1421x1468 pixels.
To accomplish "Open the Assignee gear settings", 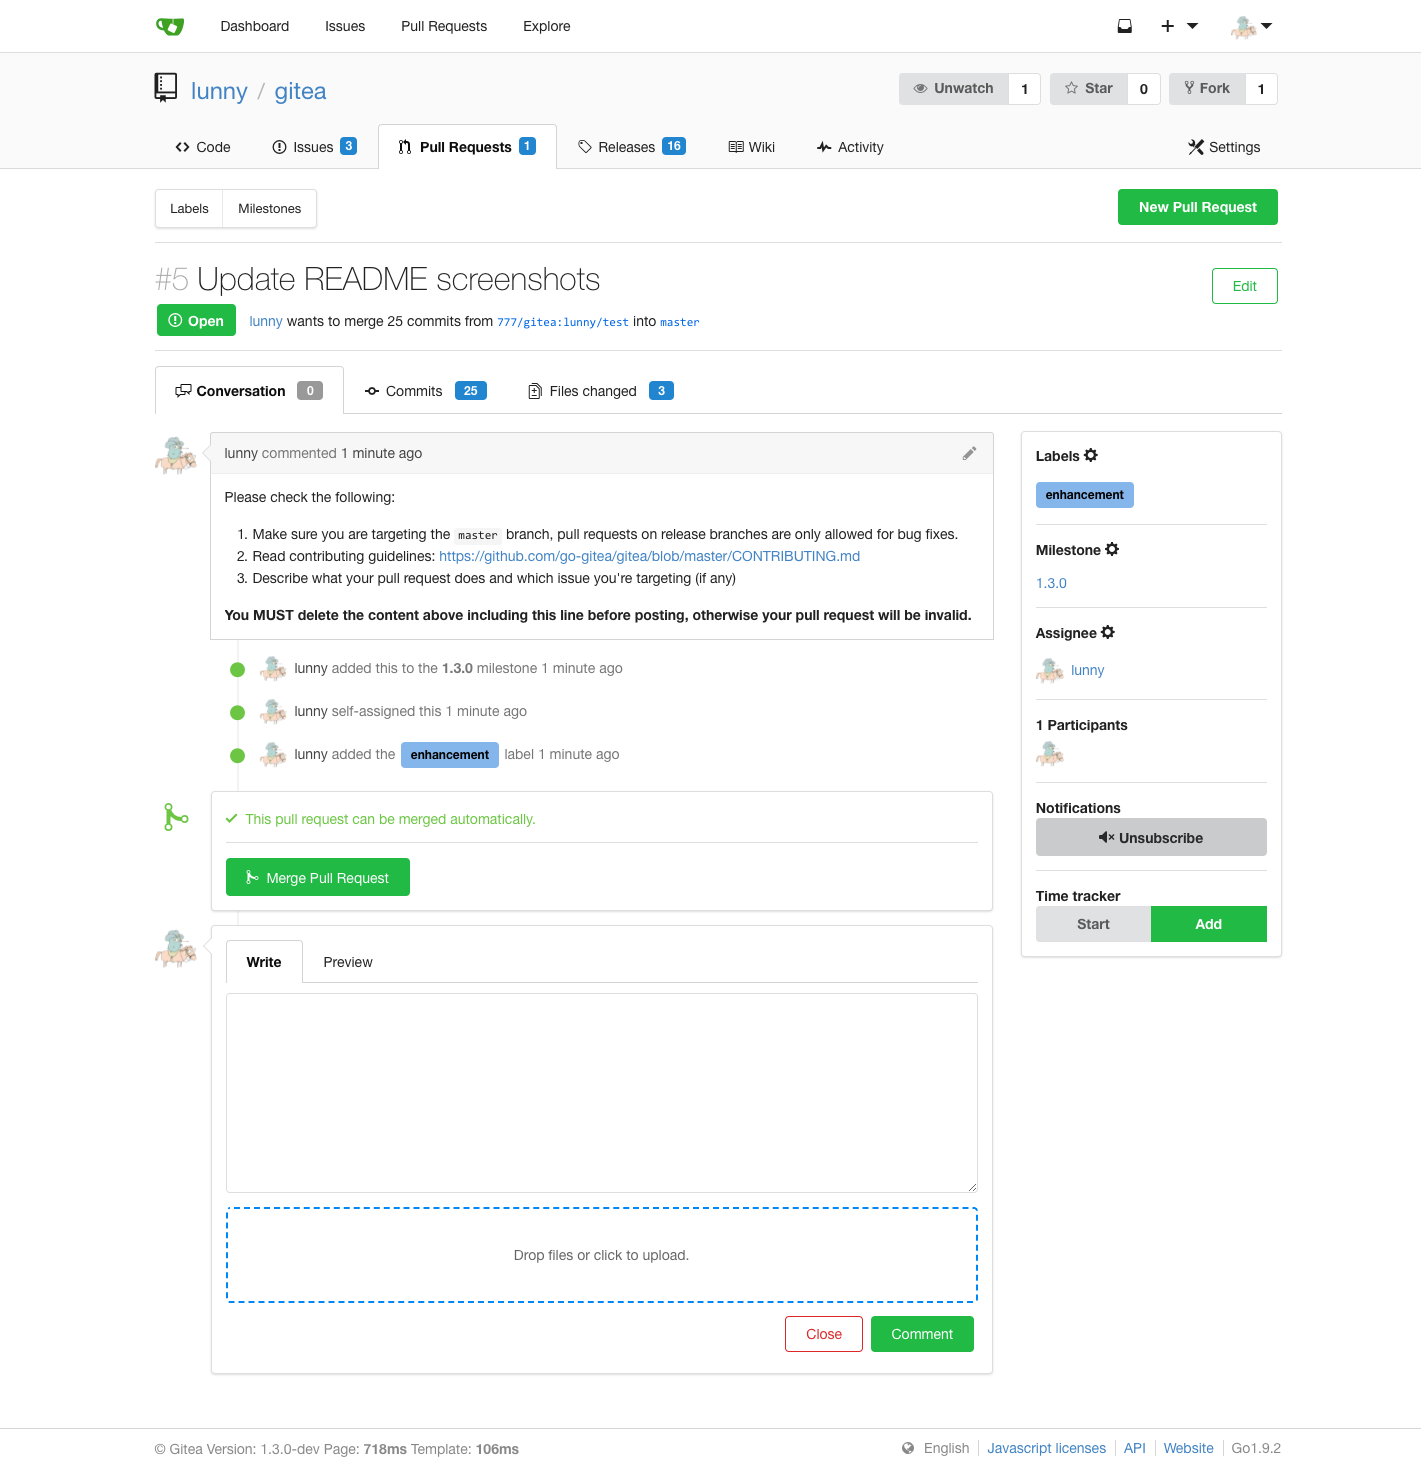I will (1108, 632).
